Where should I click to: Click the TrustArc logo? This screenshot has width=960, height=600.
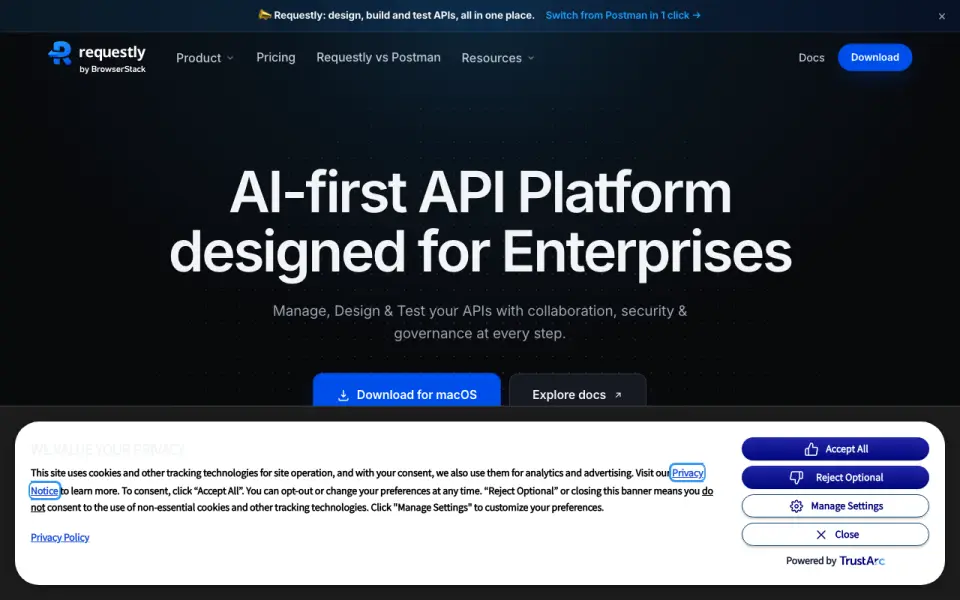(x=862, y=560)
